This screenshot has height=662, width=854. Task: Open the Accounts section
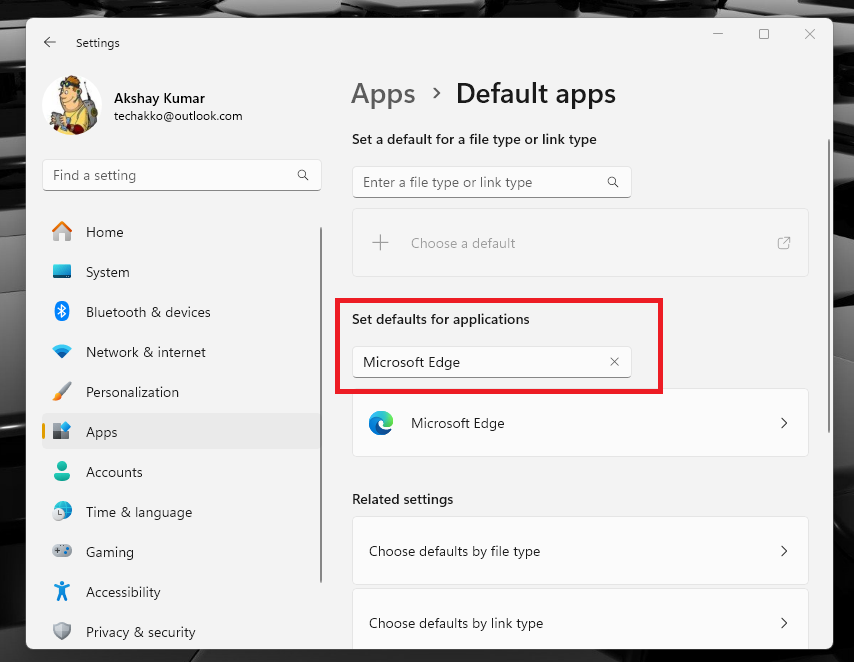coord(181,472)
